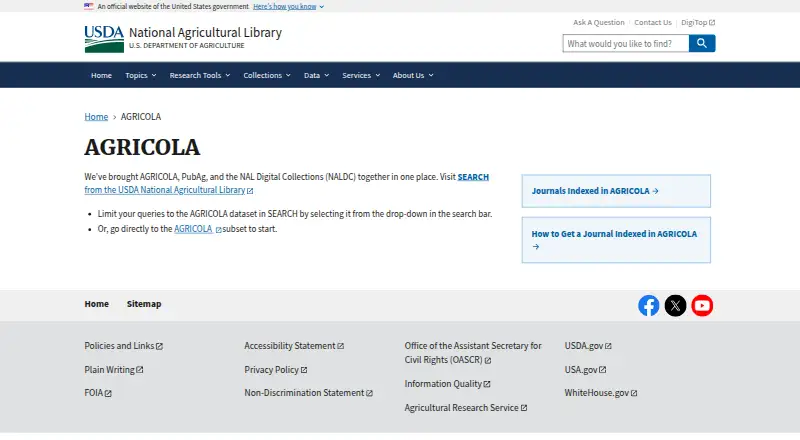Screen dimensions: 800x440
Task: Open the Research Tools dropdown menu
Action: click(199, 75)
